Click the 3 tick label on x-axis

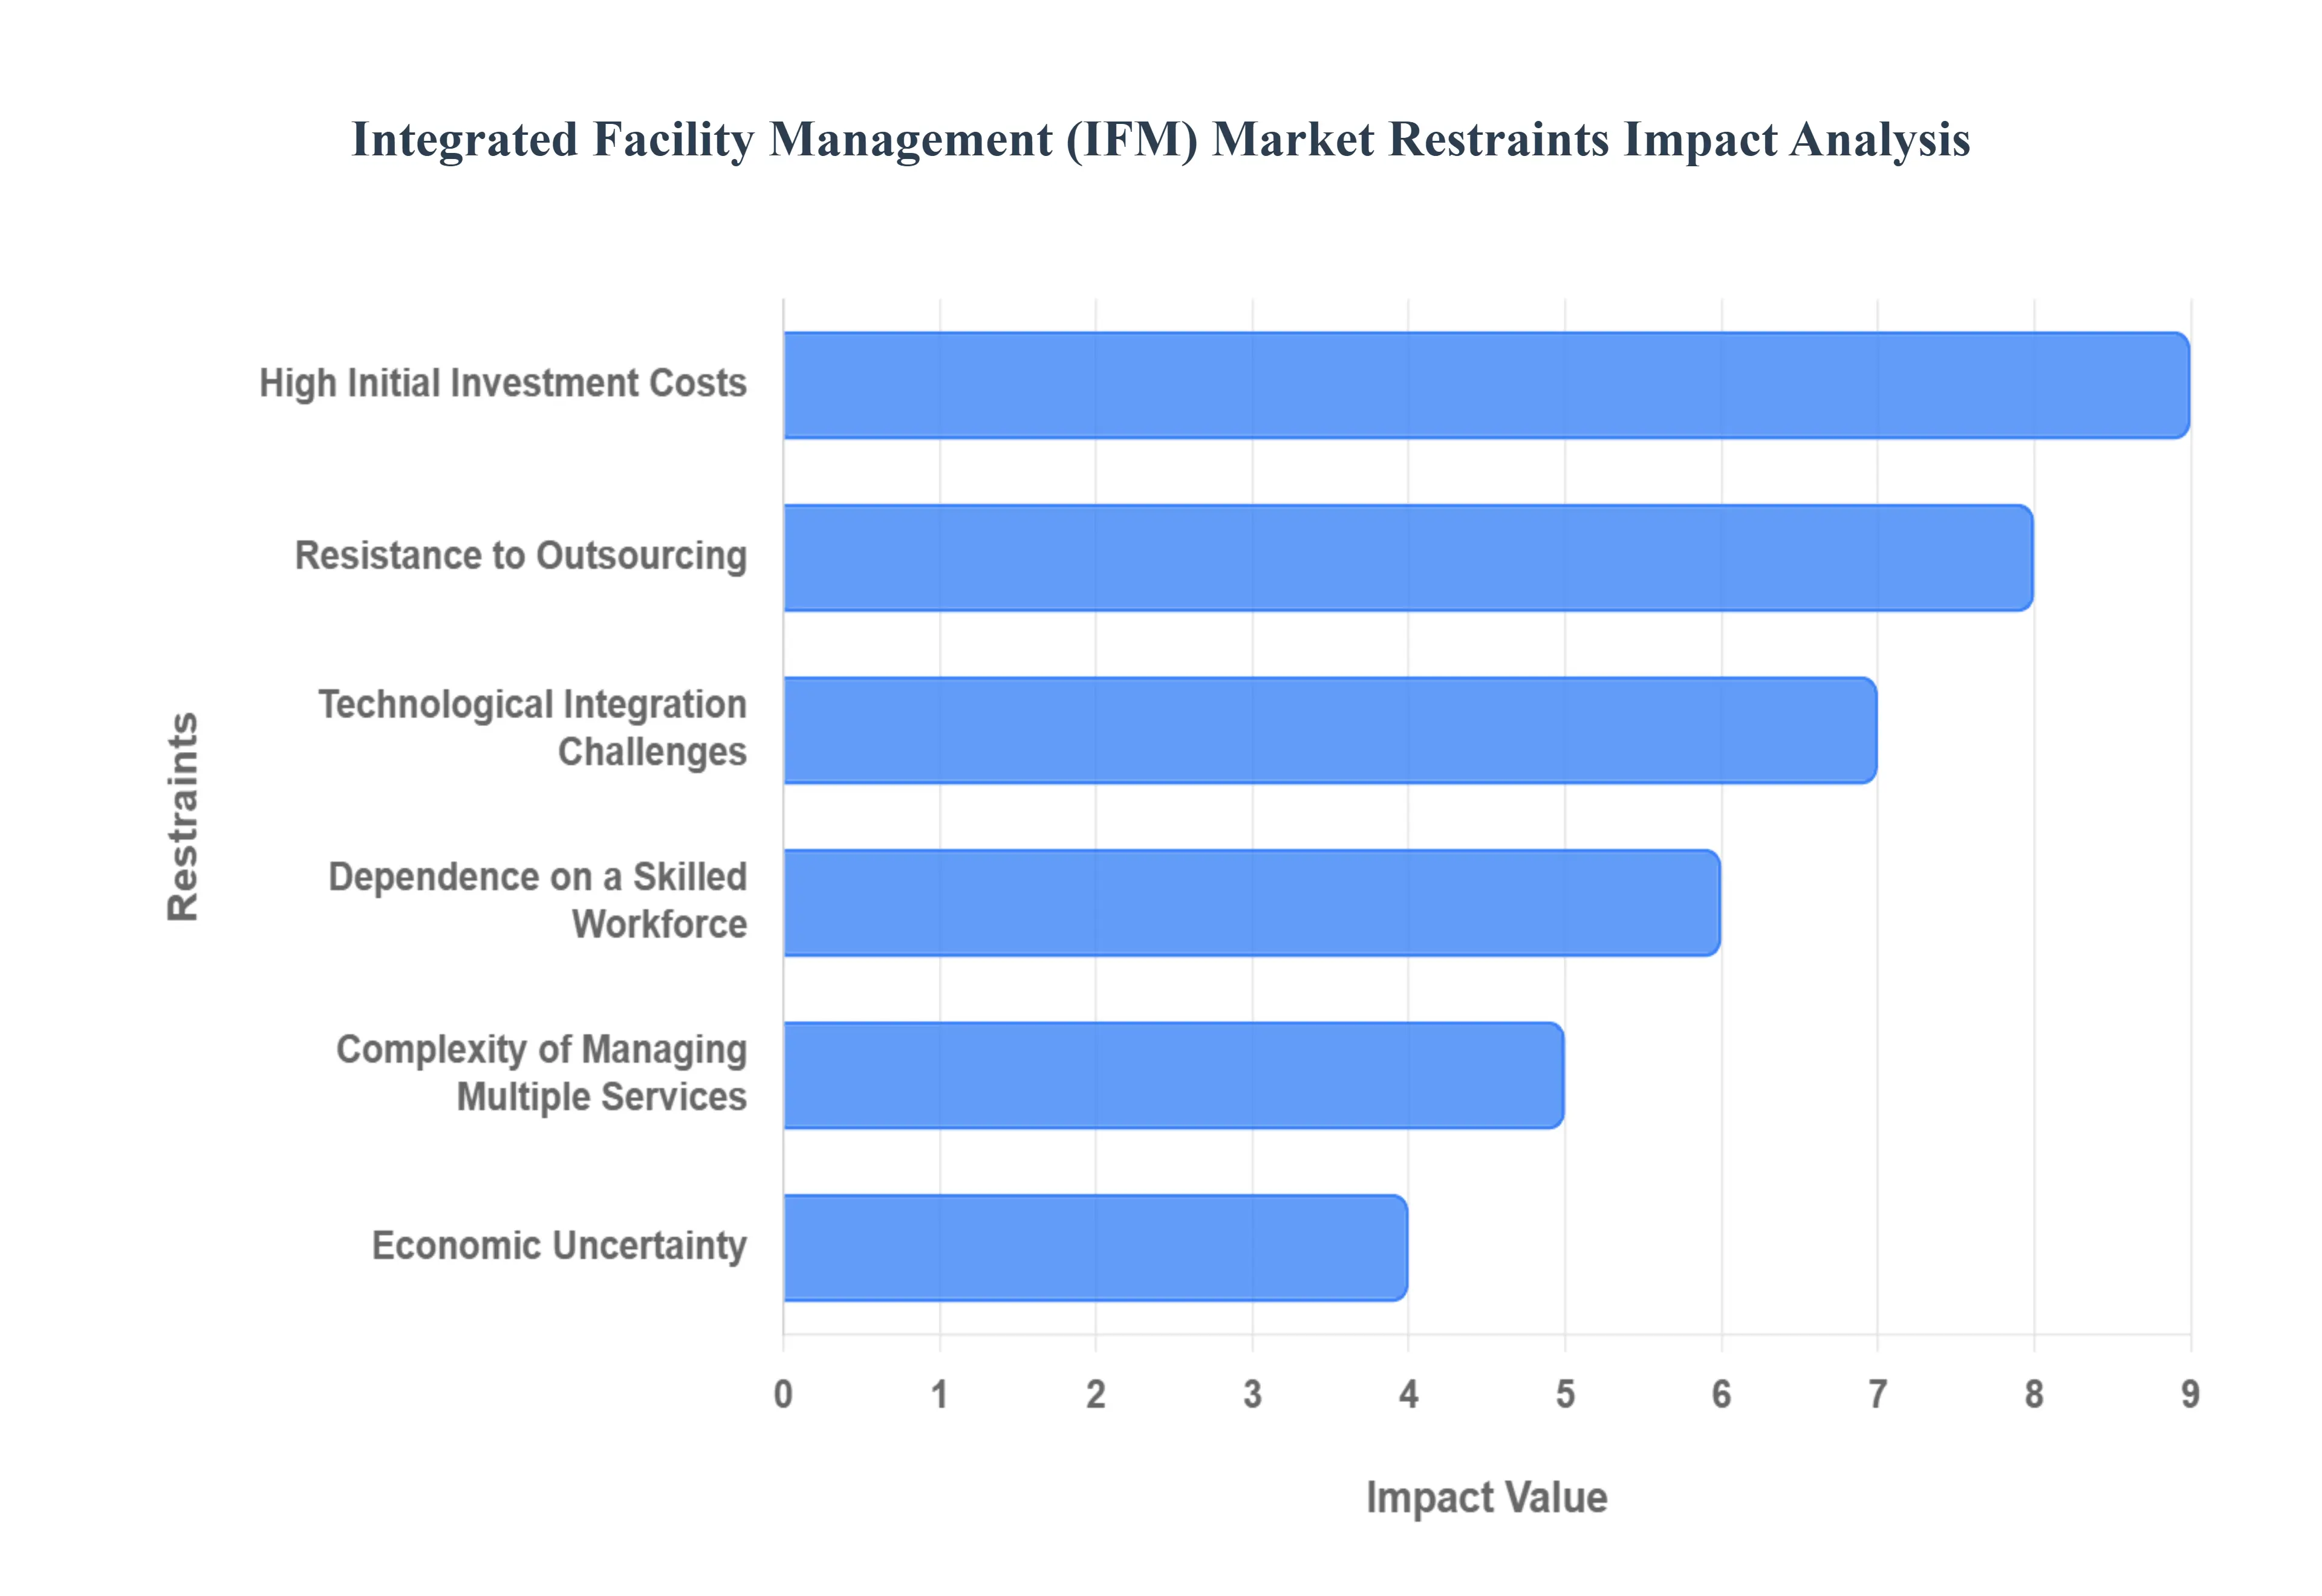pos(1252,1394)
